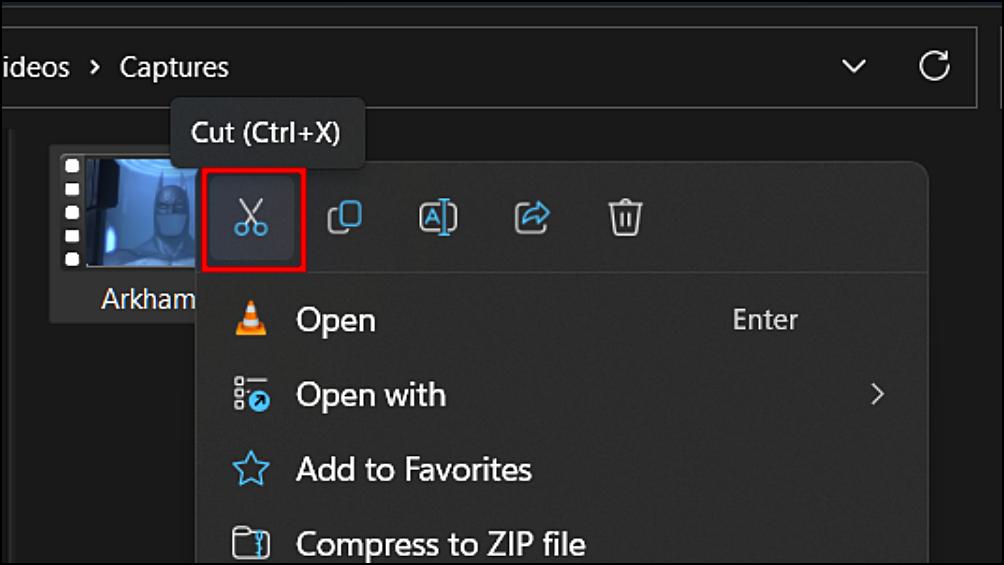
Task: Click the breadcrumb chevron before Captures
Action: coord(95,67)
